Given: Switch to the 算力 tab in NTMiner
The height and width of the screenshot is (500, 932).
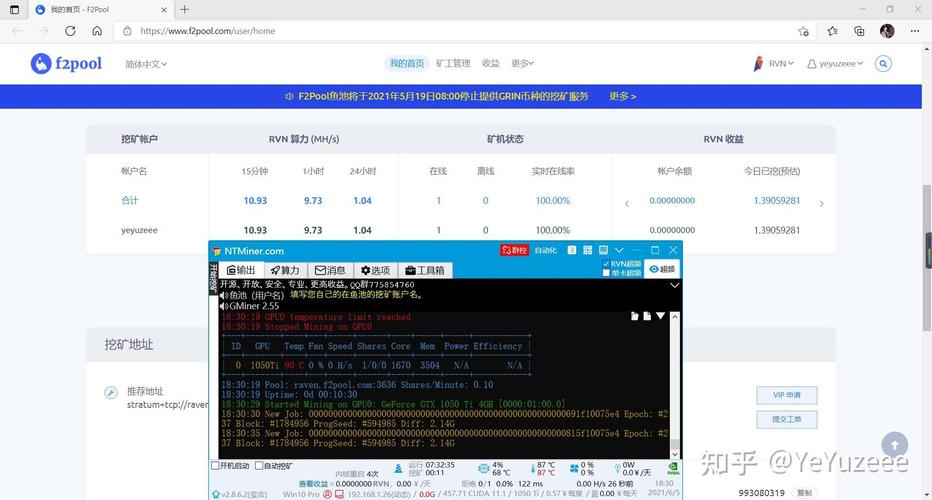Looking at the screenshot, I should 284,270.
